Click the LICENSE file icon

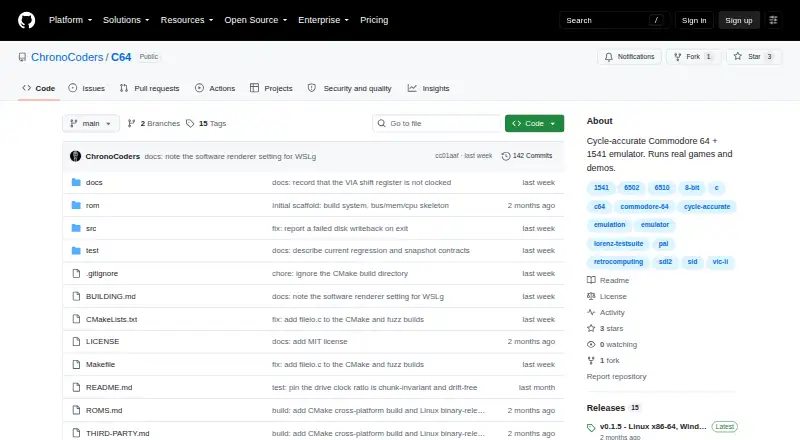tap(76, 341)
